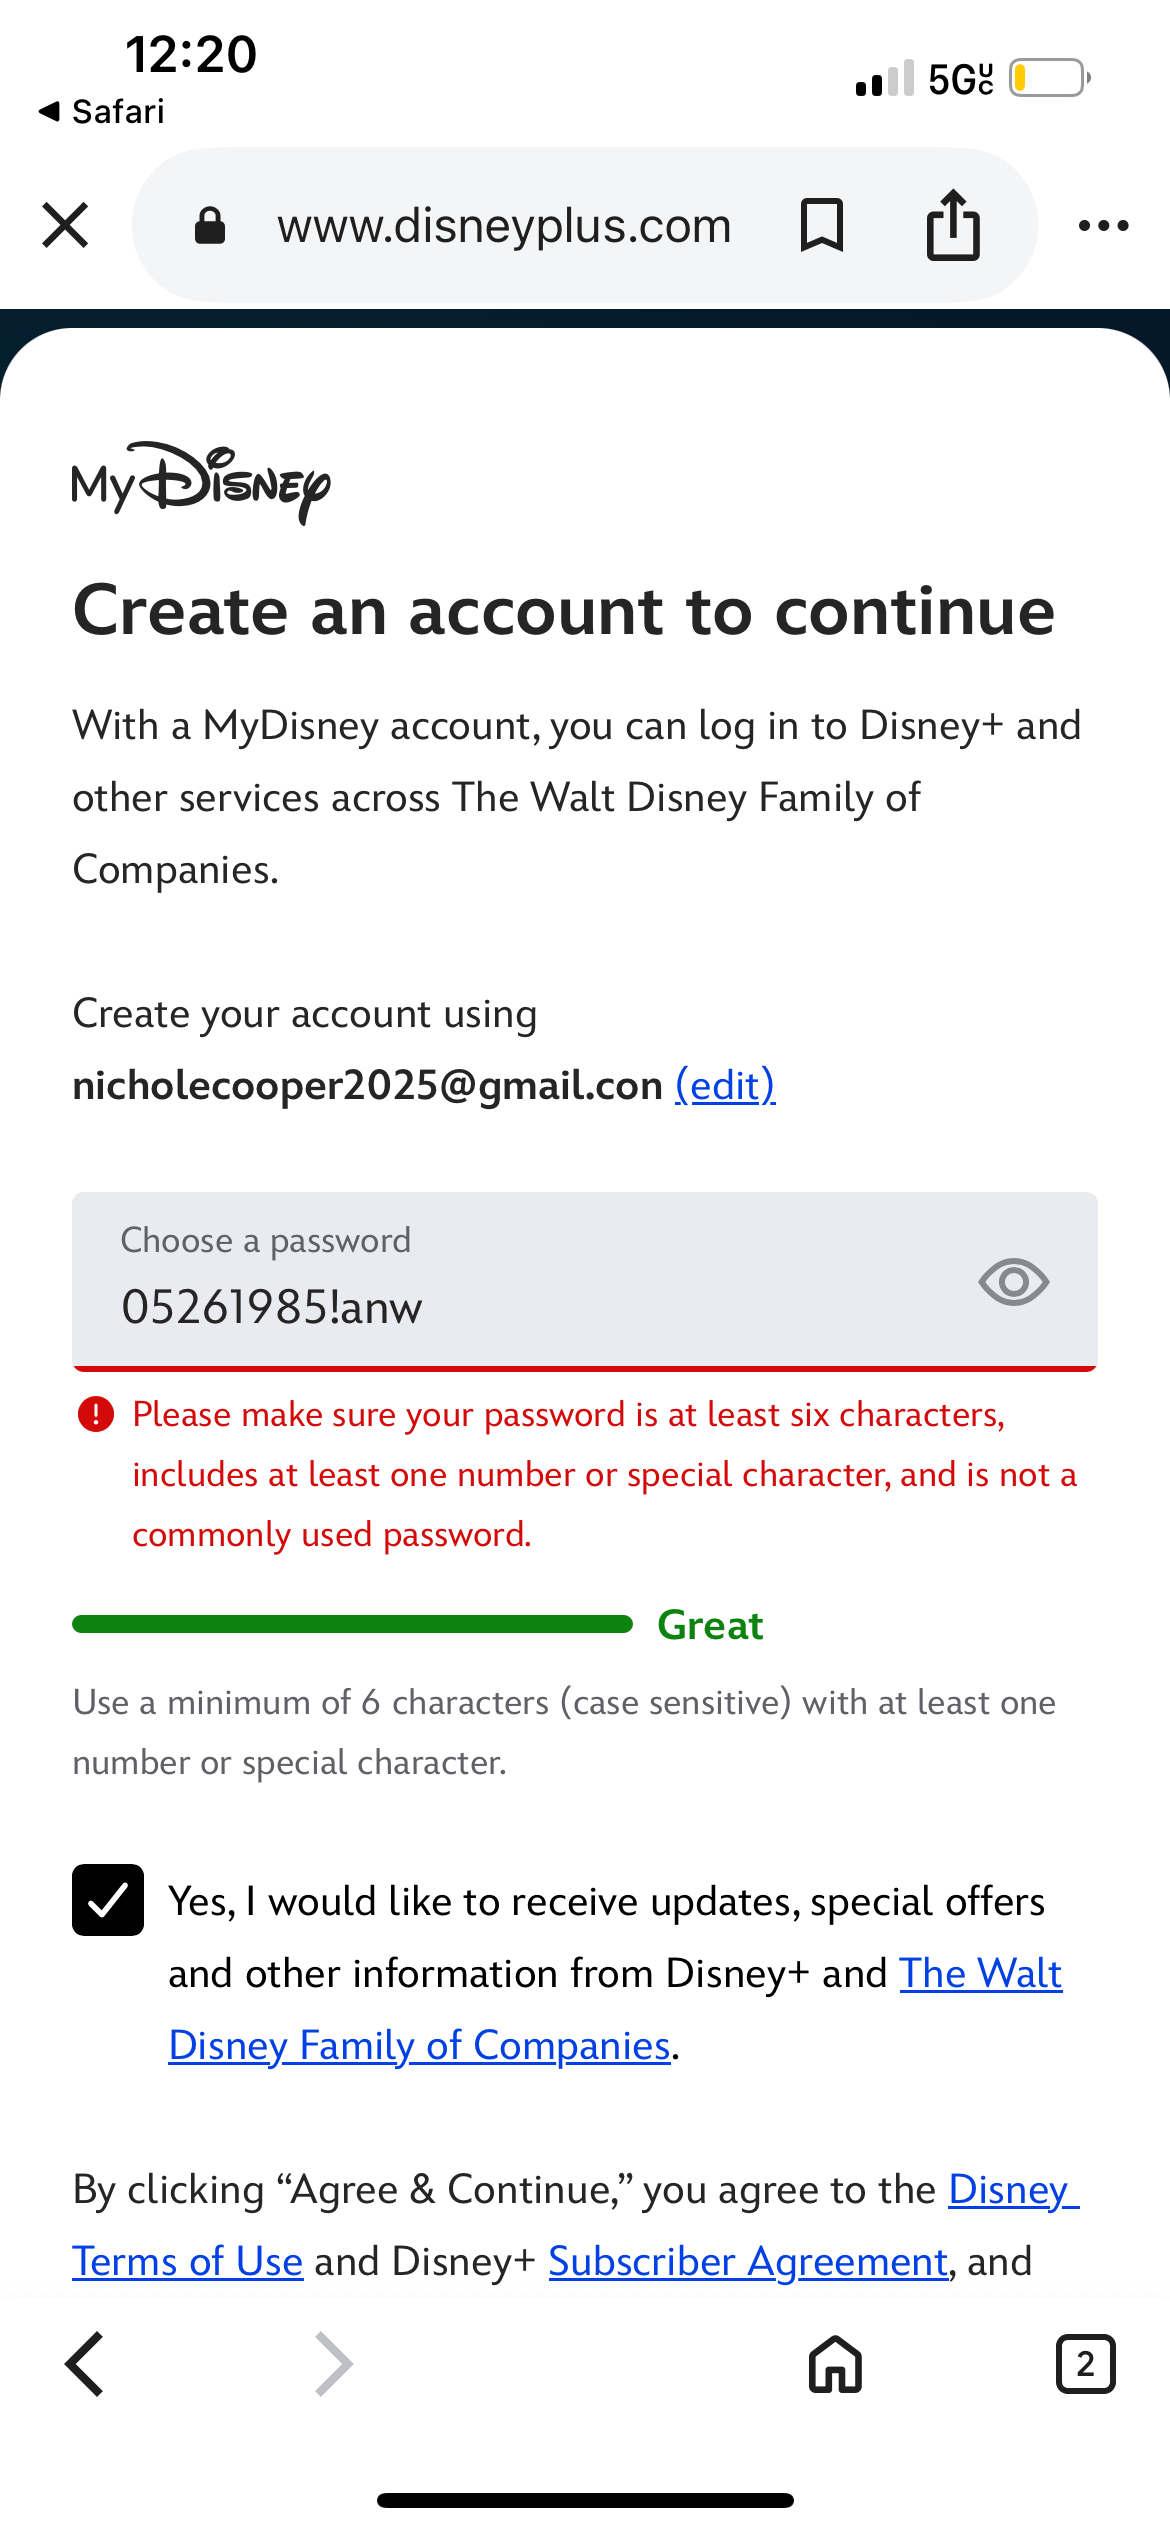This screenshot has width=1170, height=2532.
Task: Open the Disney Terms of Use link
Action: (187, 2262)
